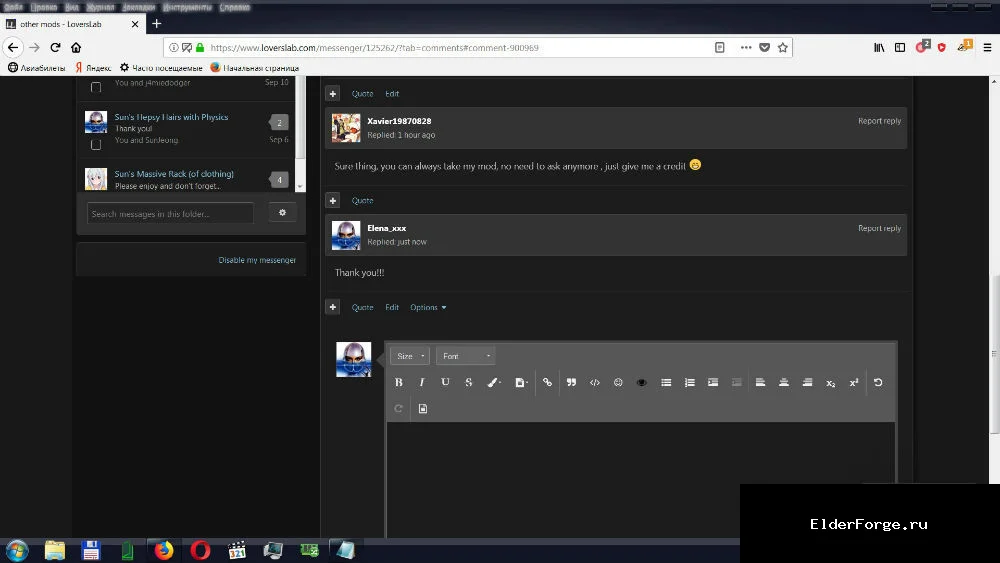Click Report reply on Xavier19870828's message
Viewport: 1000px width, 563px height.
[x=879, y=121]
